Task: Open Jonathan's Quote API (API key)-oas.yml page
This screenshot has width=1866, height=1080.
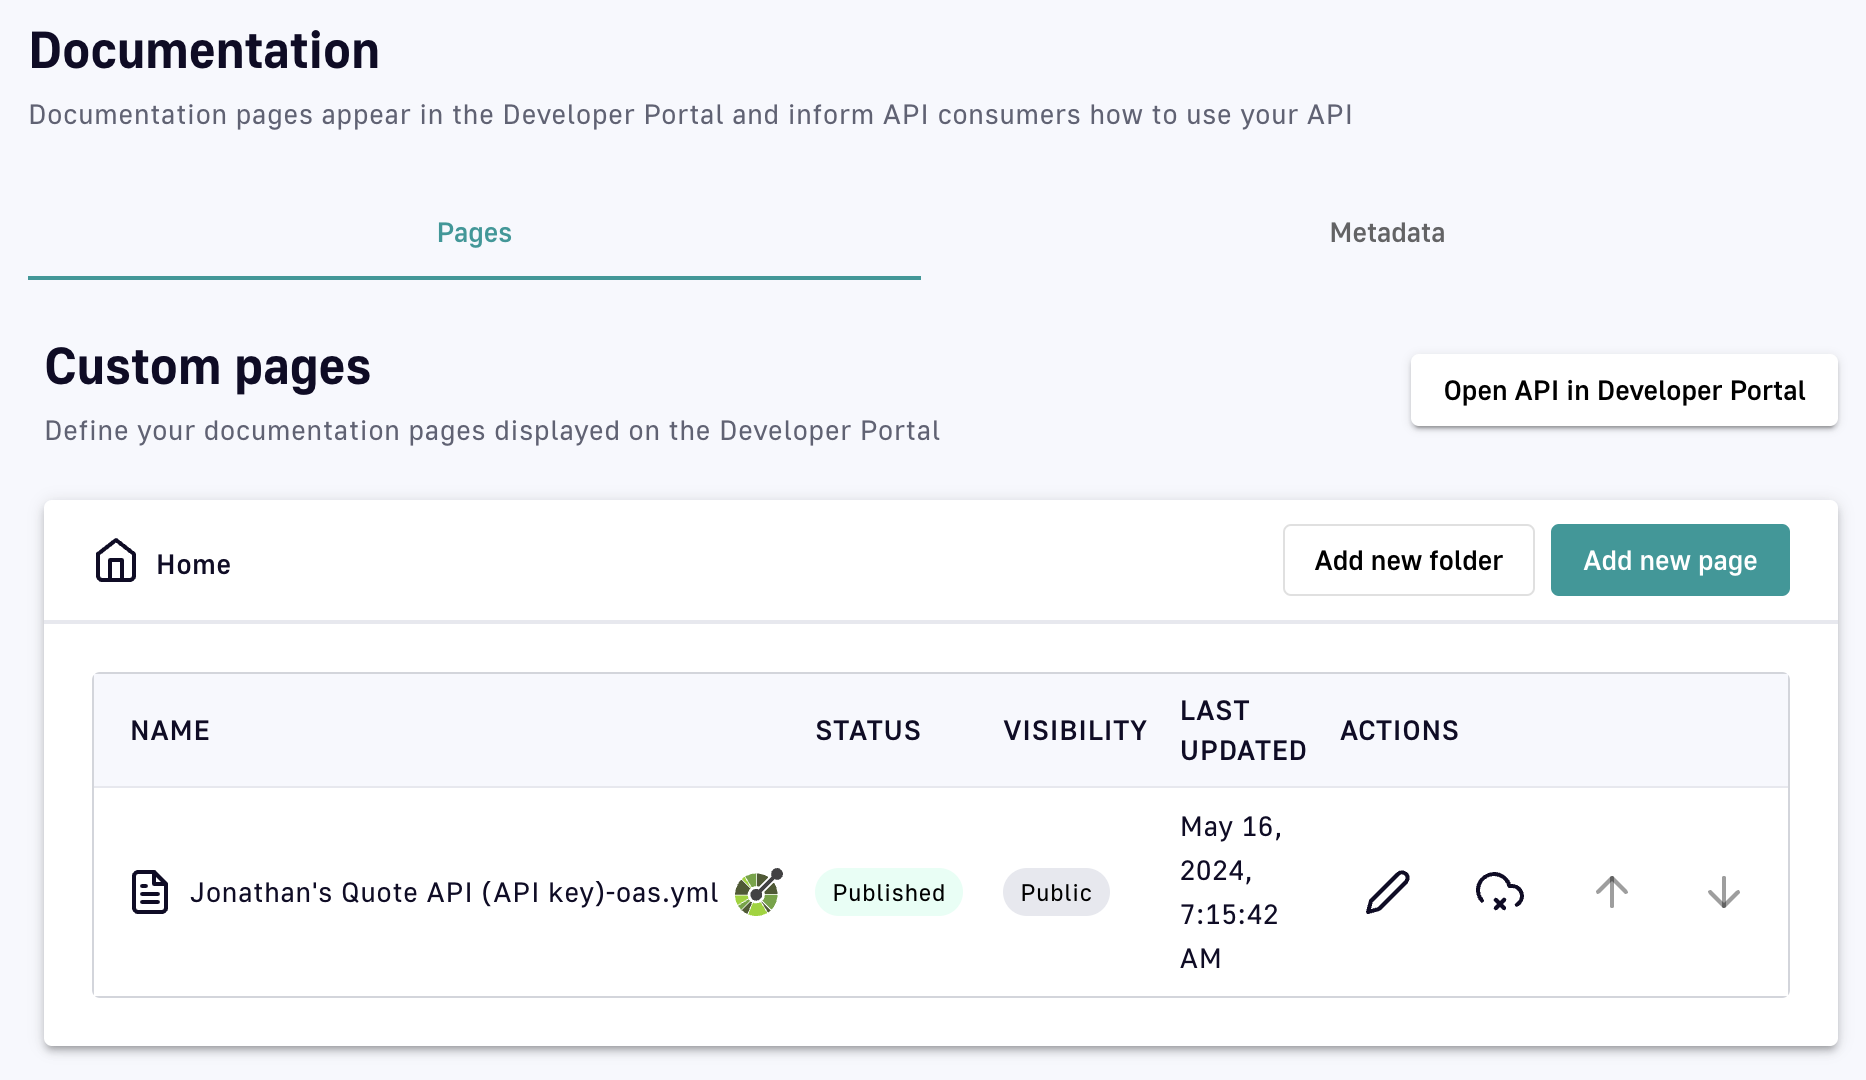Action: [x=454, y=893]
